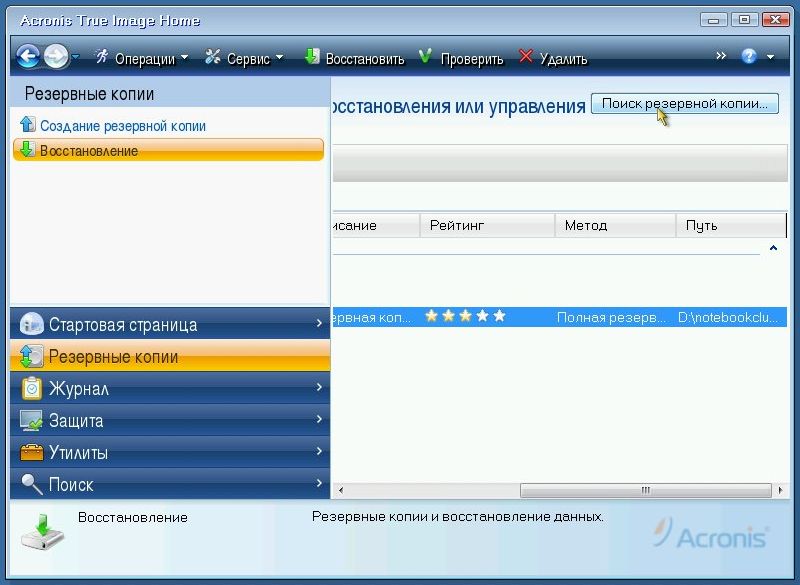Screen dimensions: 800x585
Task: Click the running-man Операции icon
Action: [102, 57]
